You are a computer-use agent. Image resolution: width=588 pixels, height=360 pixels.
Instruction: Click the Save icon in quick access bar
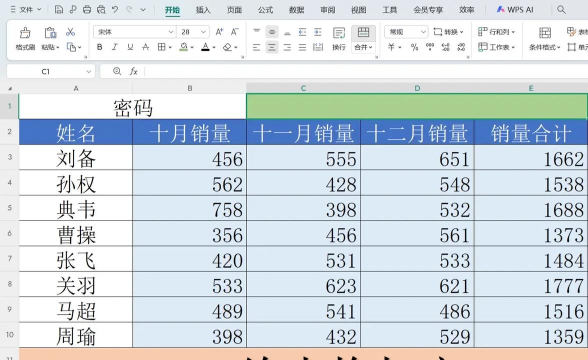click(58, 9)
